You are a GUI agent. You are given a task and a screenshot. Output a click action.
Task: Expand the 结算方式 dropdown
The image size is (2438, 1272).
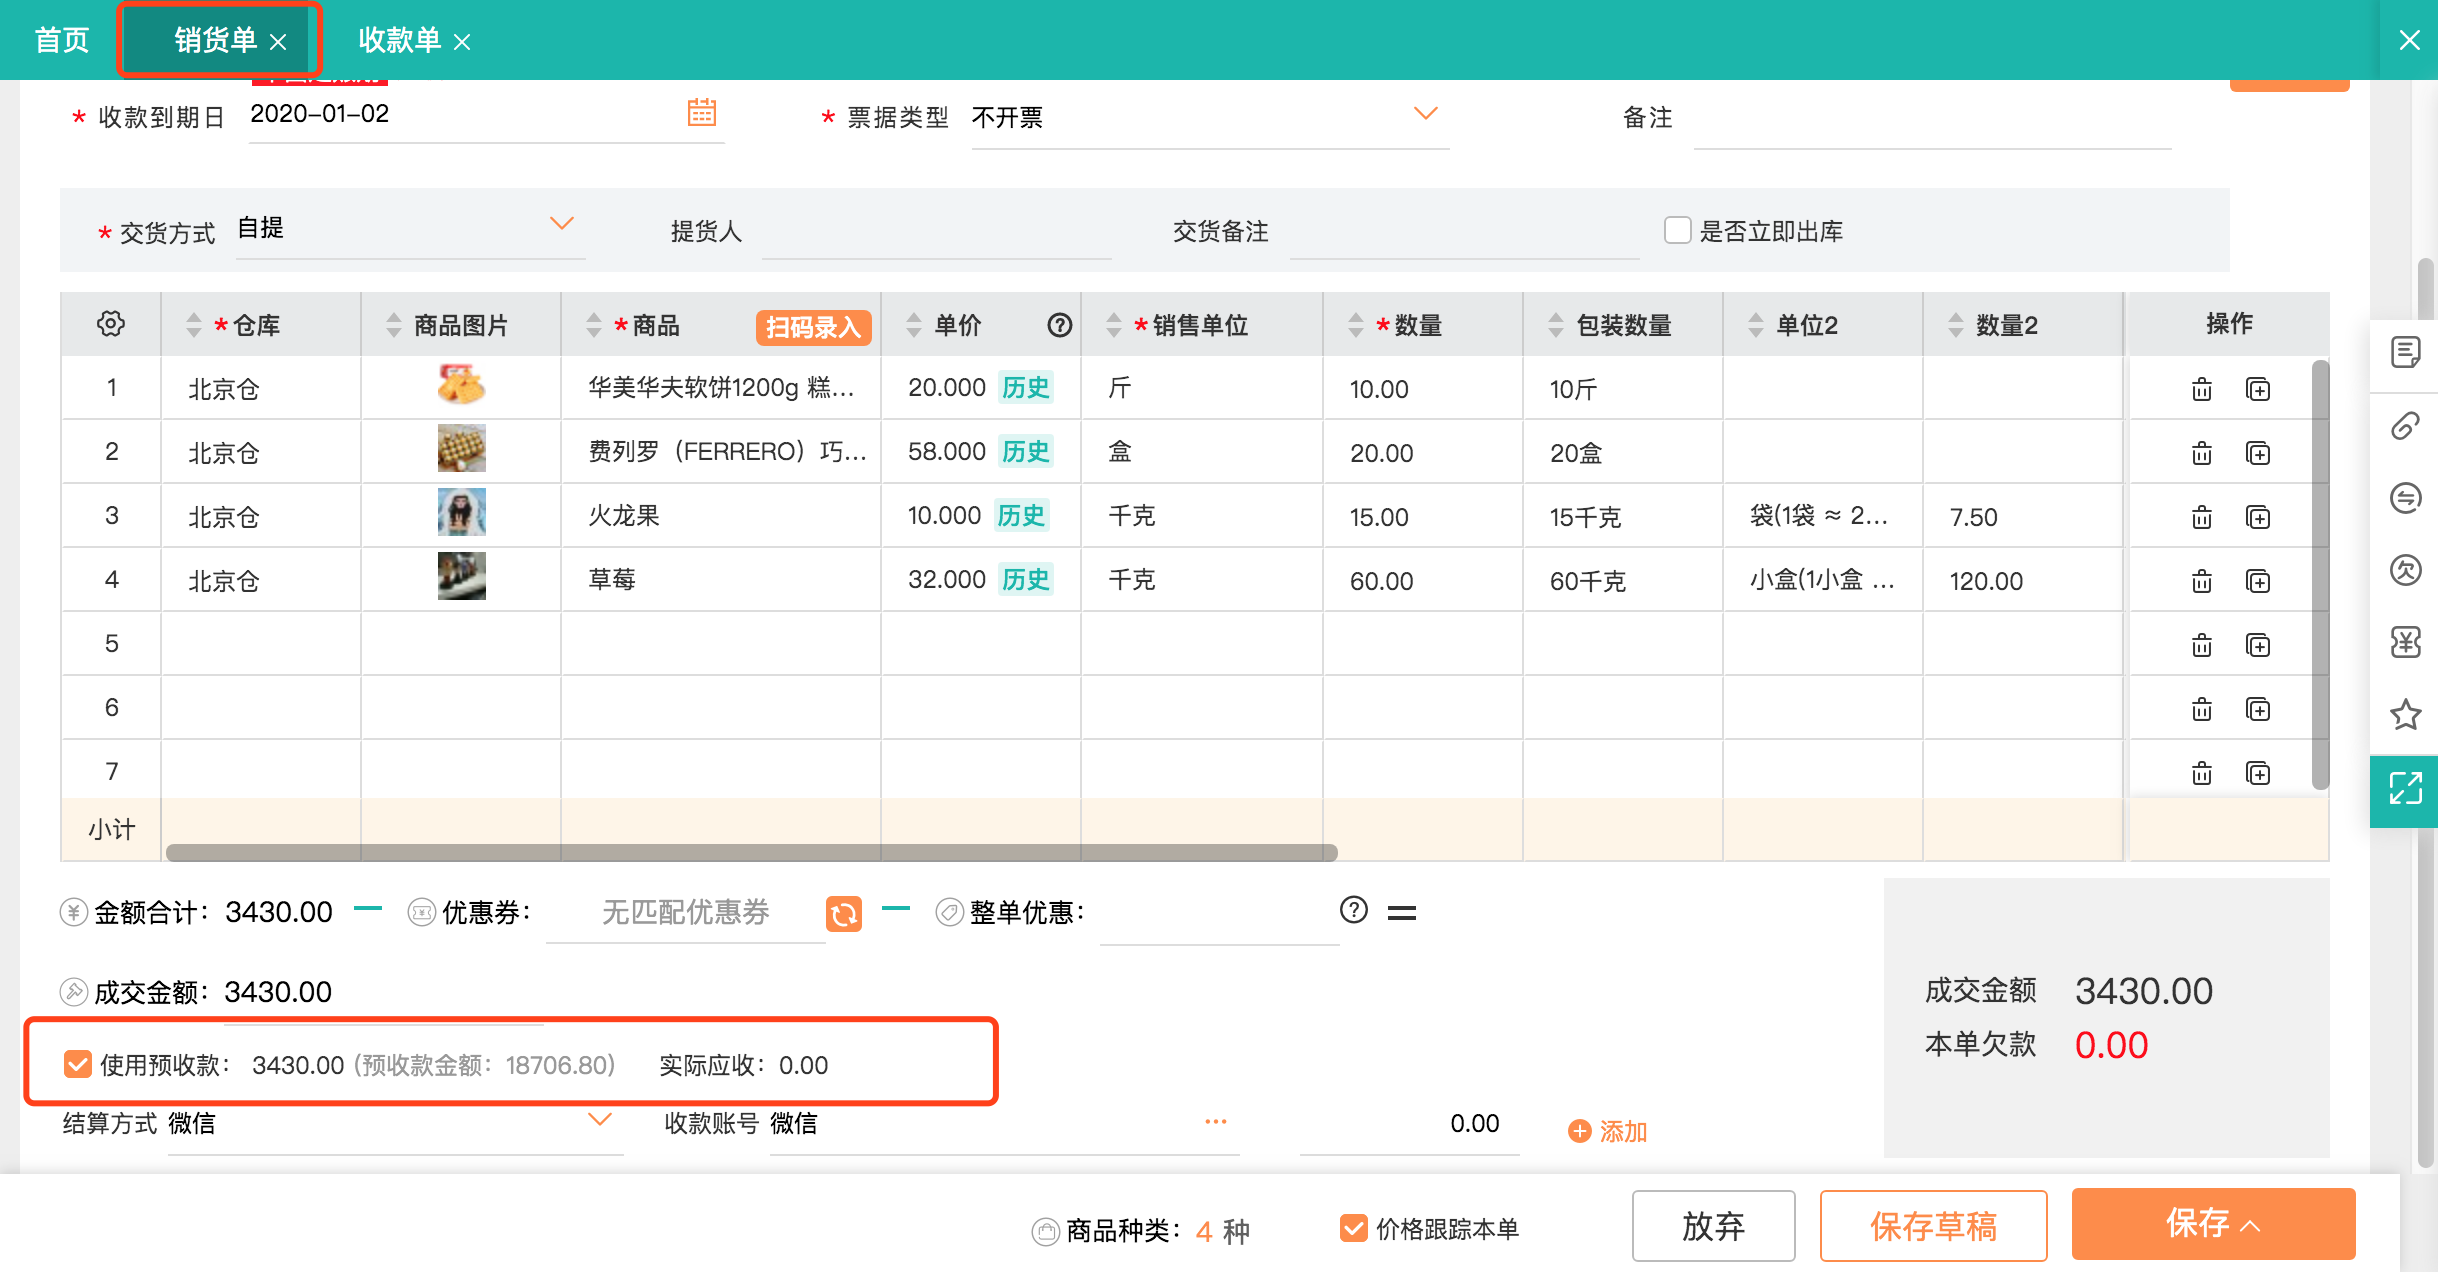[595, 1124]
